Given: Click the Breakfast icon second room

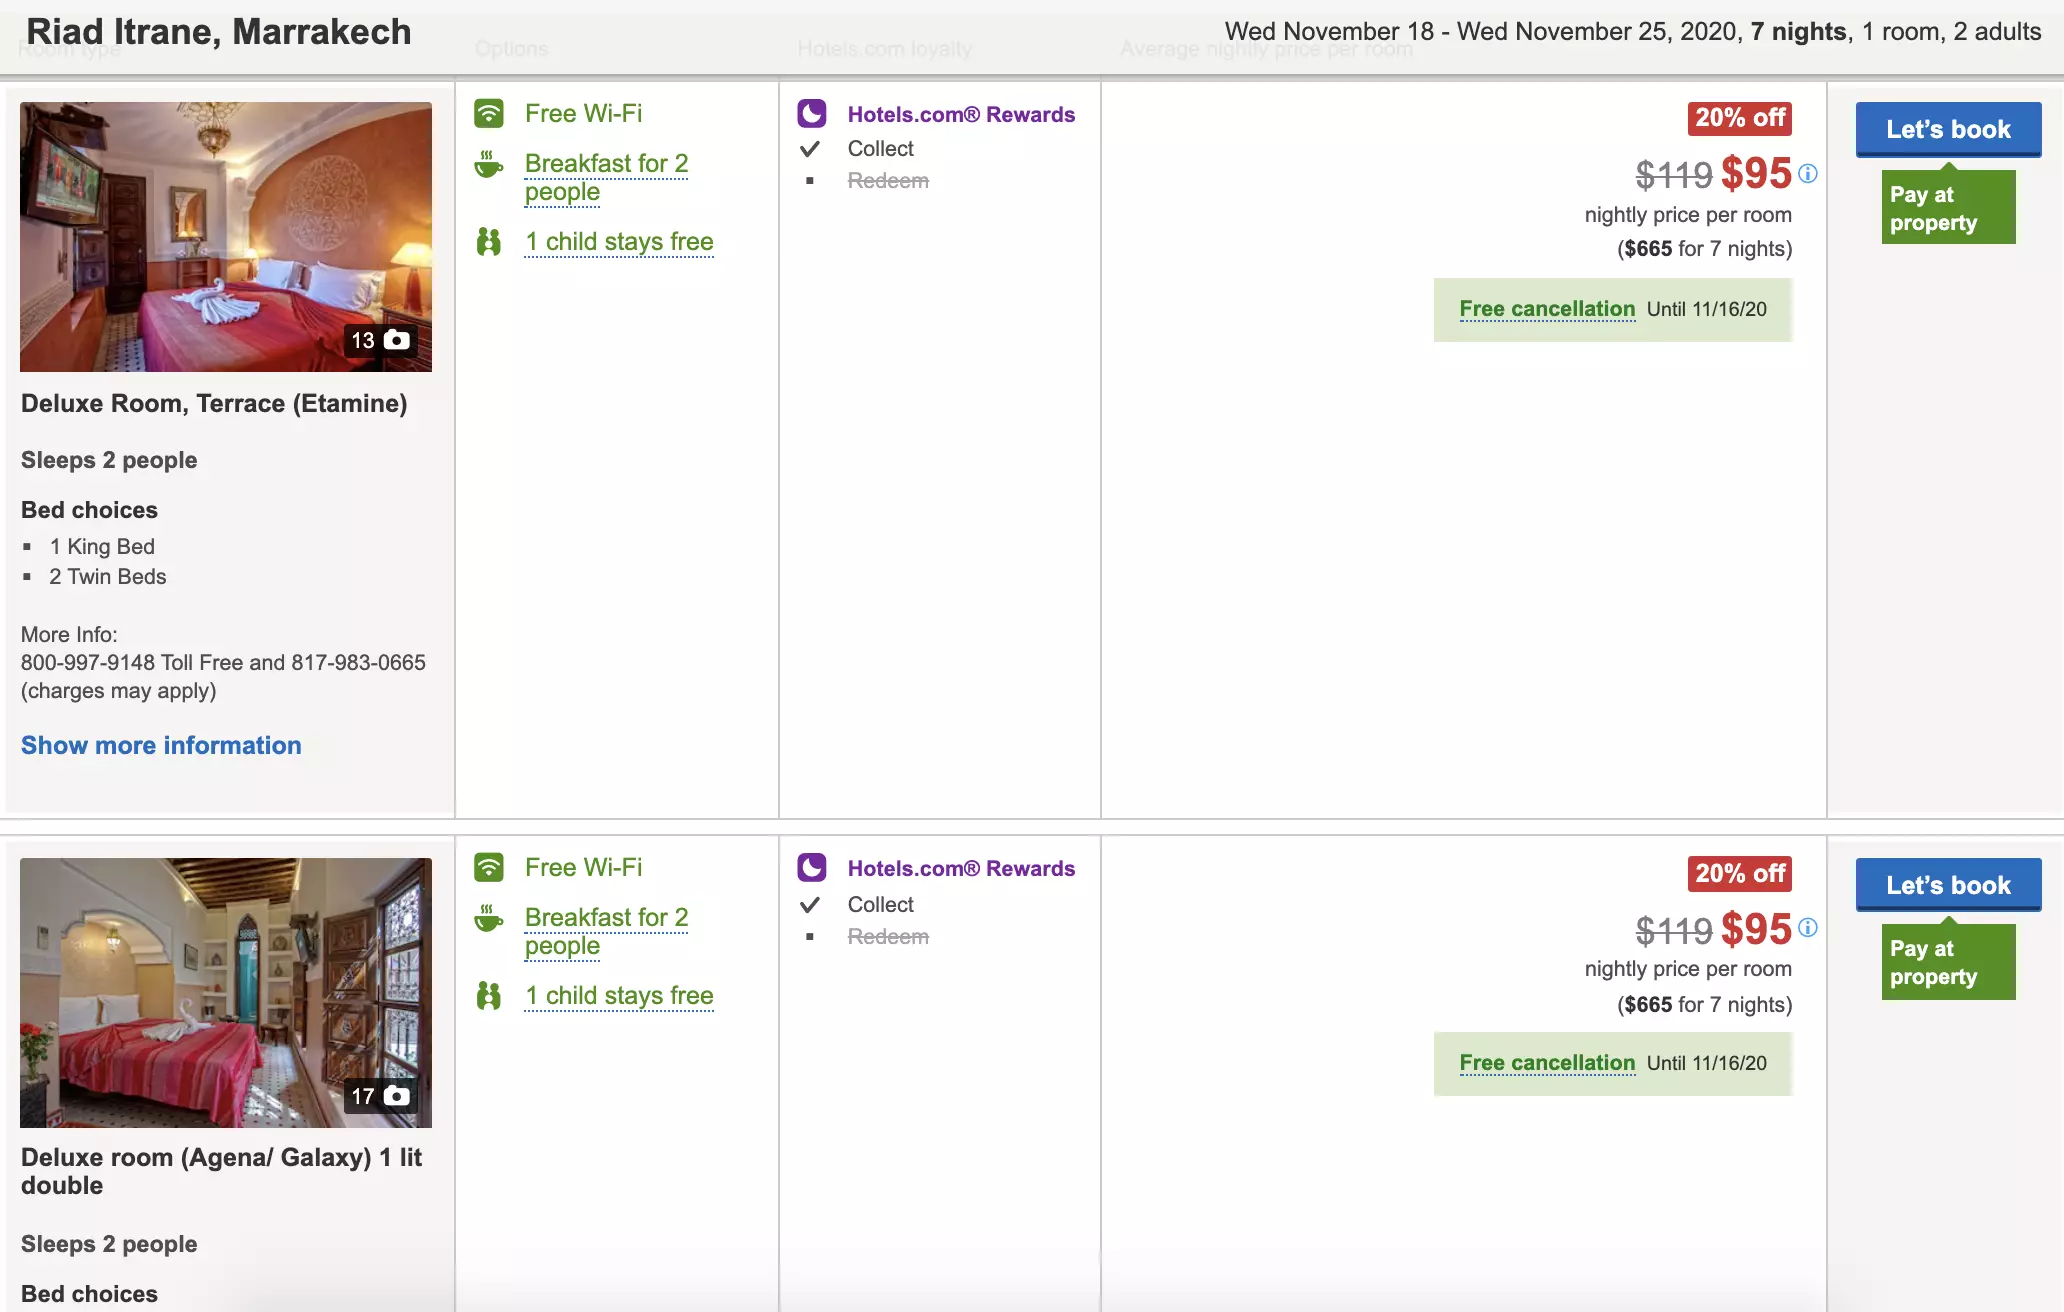Looking at the screenshot, I should pyautogui.click(x=489, y=919).
